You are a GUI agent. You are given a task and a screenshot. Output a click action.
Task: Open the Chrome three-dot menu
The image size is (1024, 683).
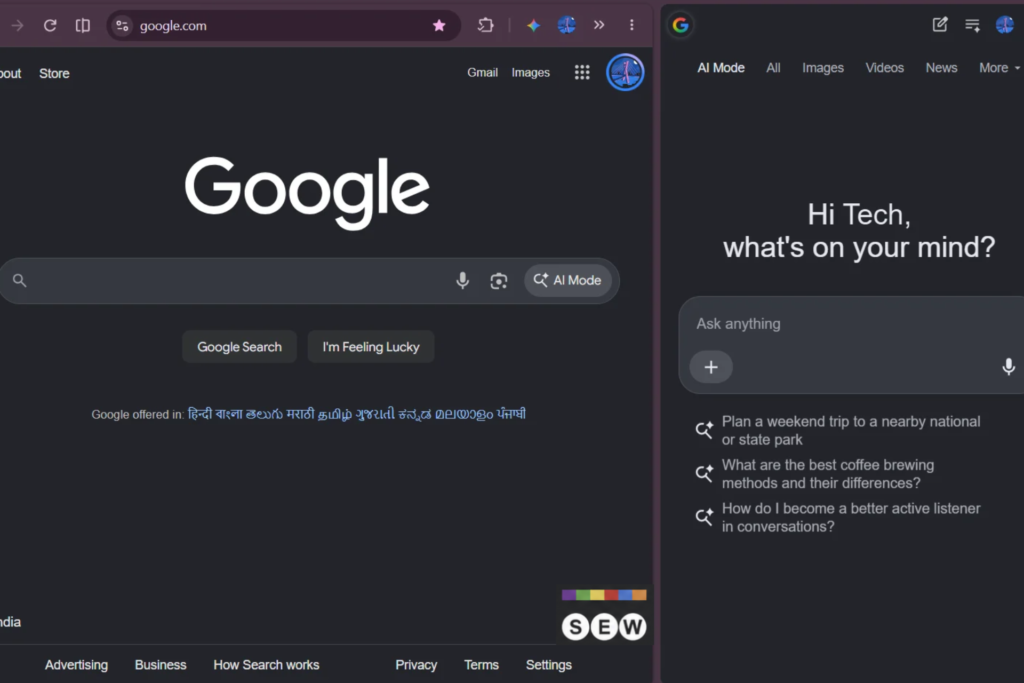pyautogui.click(x=632, y=25)
